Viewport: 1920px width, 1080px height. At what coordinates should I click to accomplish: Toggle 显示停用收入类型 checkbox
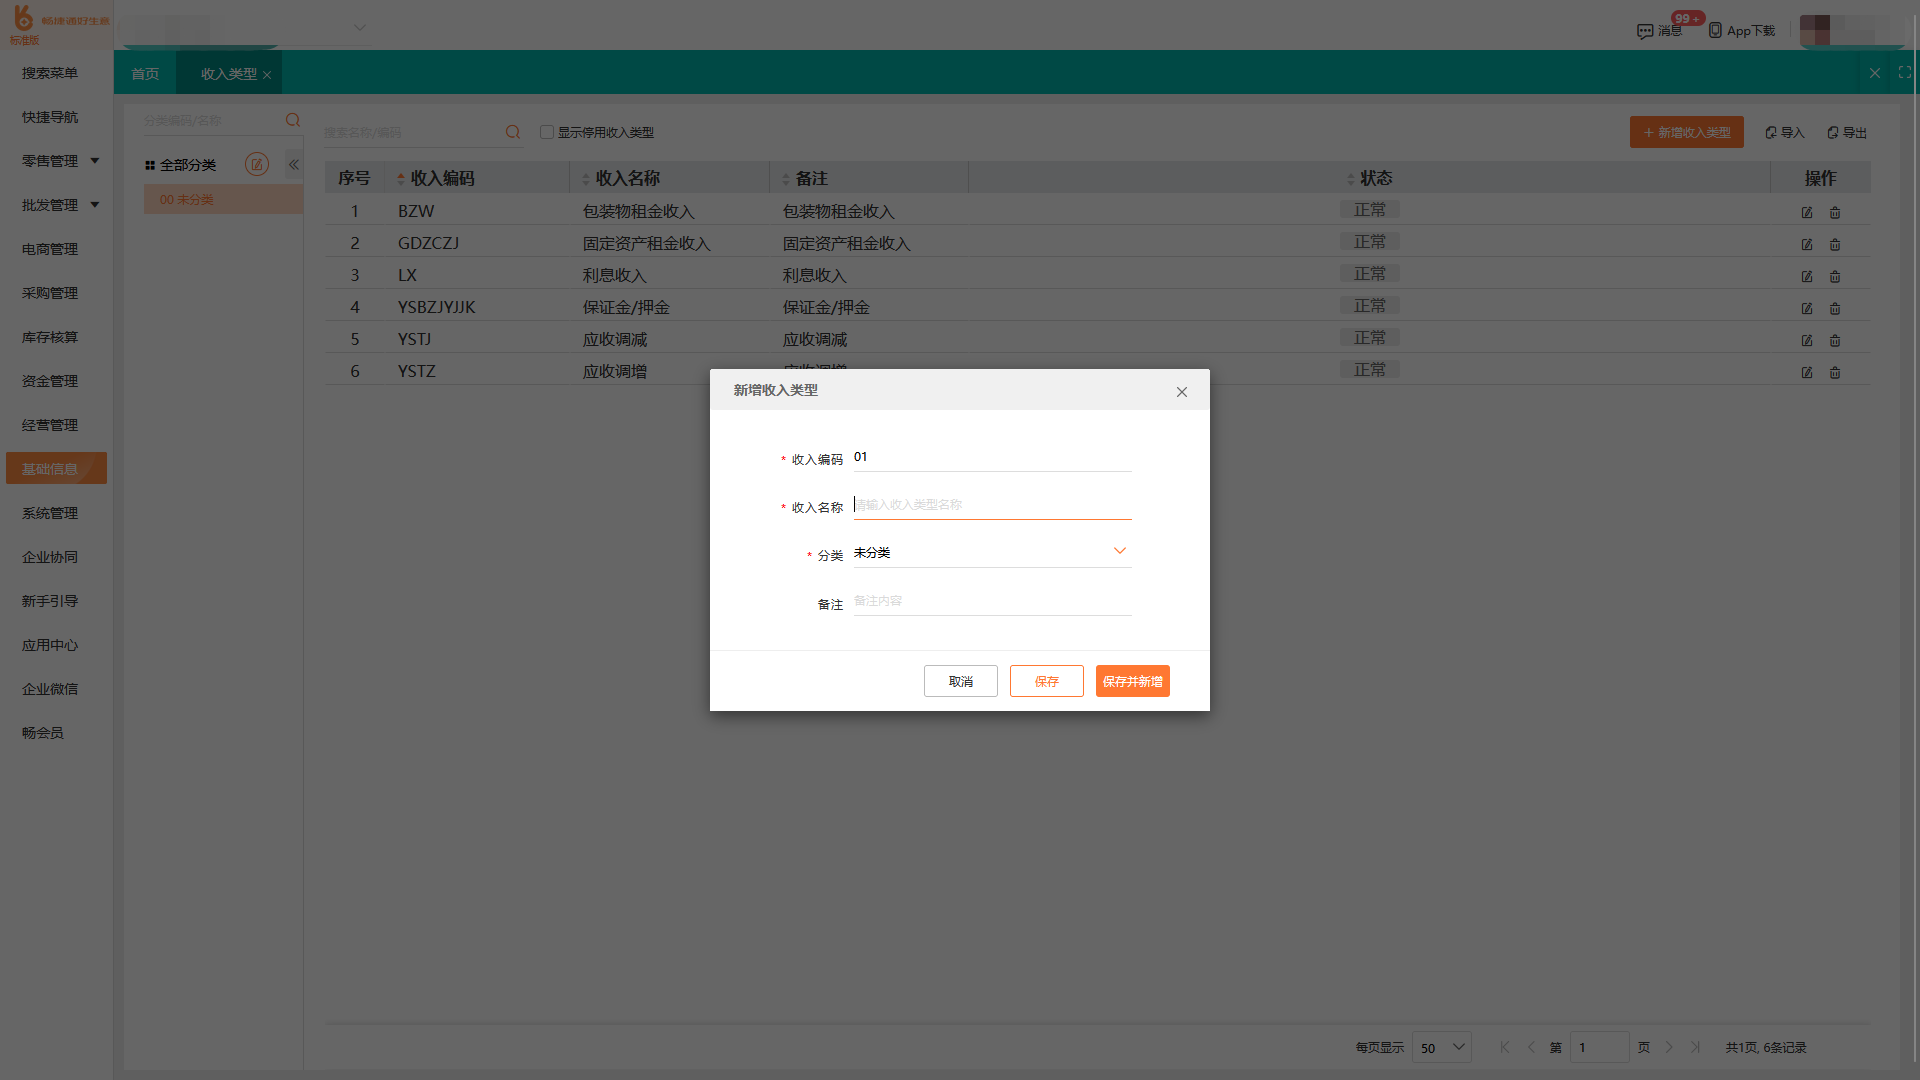(546, 132)
